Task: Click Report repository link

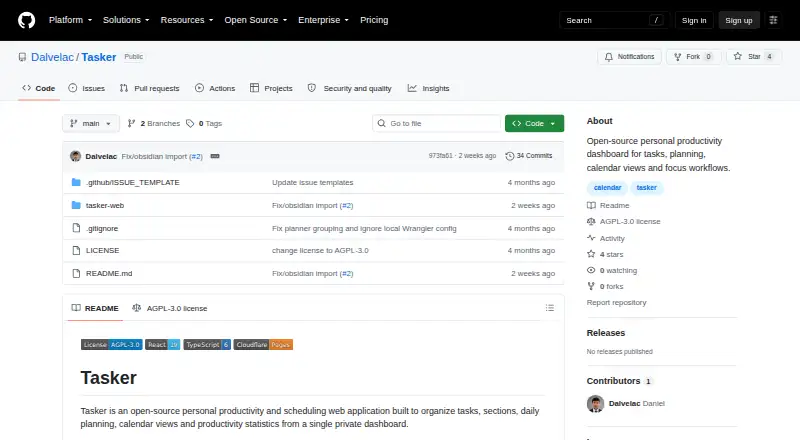Action: [616, 303]
